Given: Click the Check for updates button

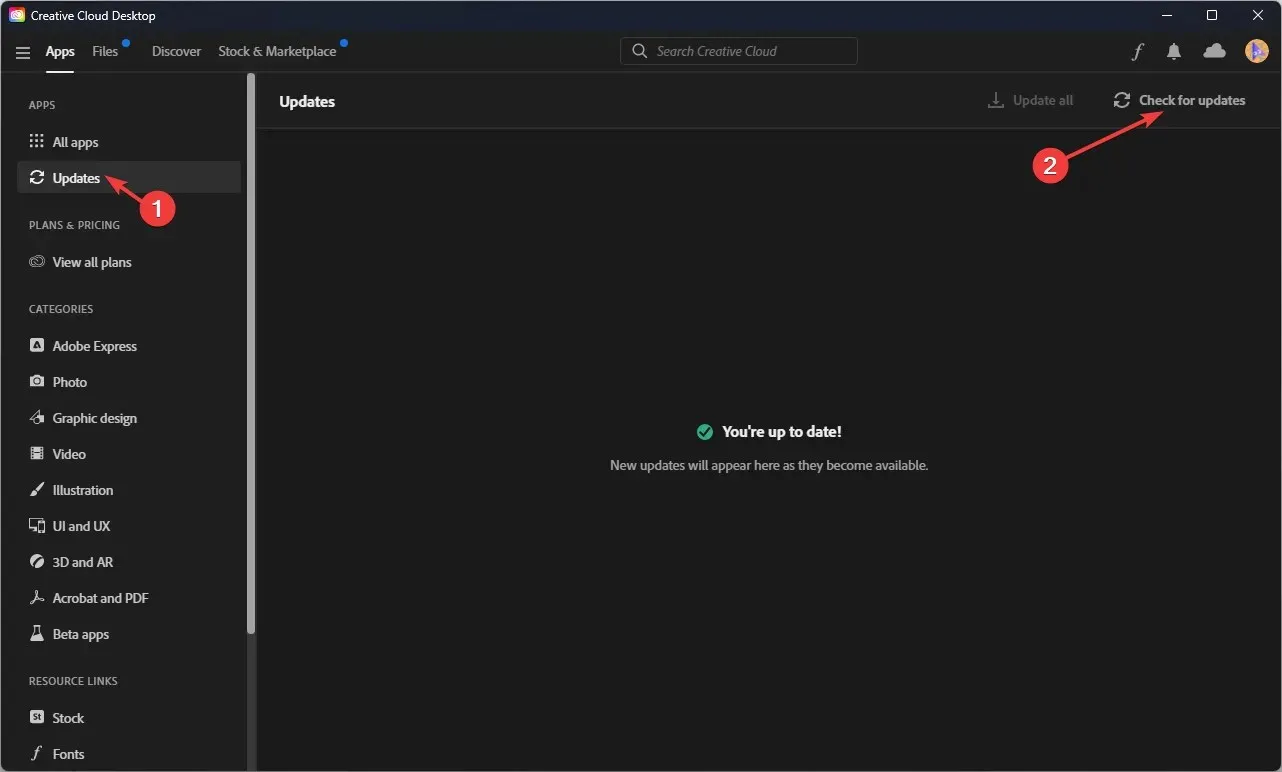Looking at the screenshot, I should (x=1180, y=100).
